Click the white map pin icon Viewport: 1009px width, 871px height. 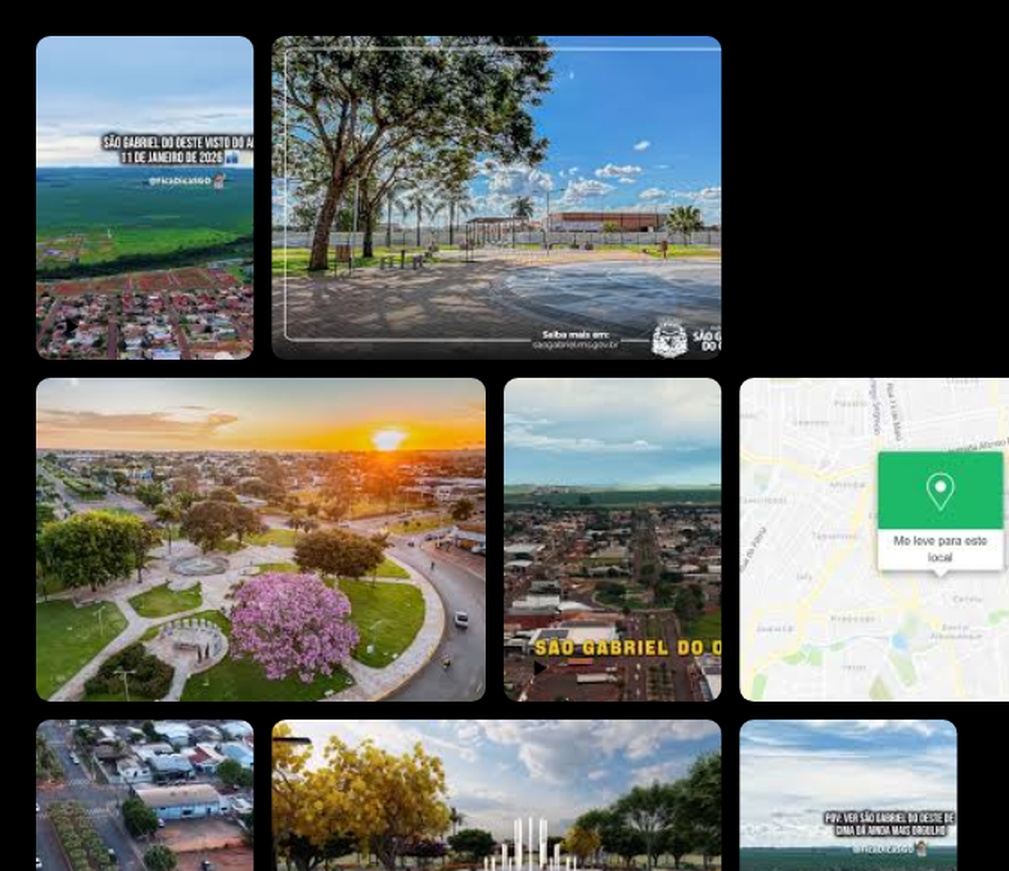pos(940,491)
